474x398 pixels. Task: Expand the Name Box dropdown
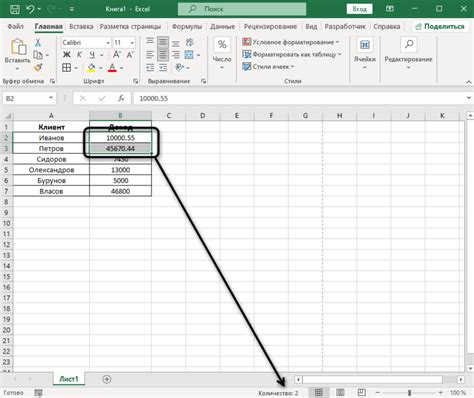(x=51, y=98)
